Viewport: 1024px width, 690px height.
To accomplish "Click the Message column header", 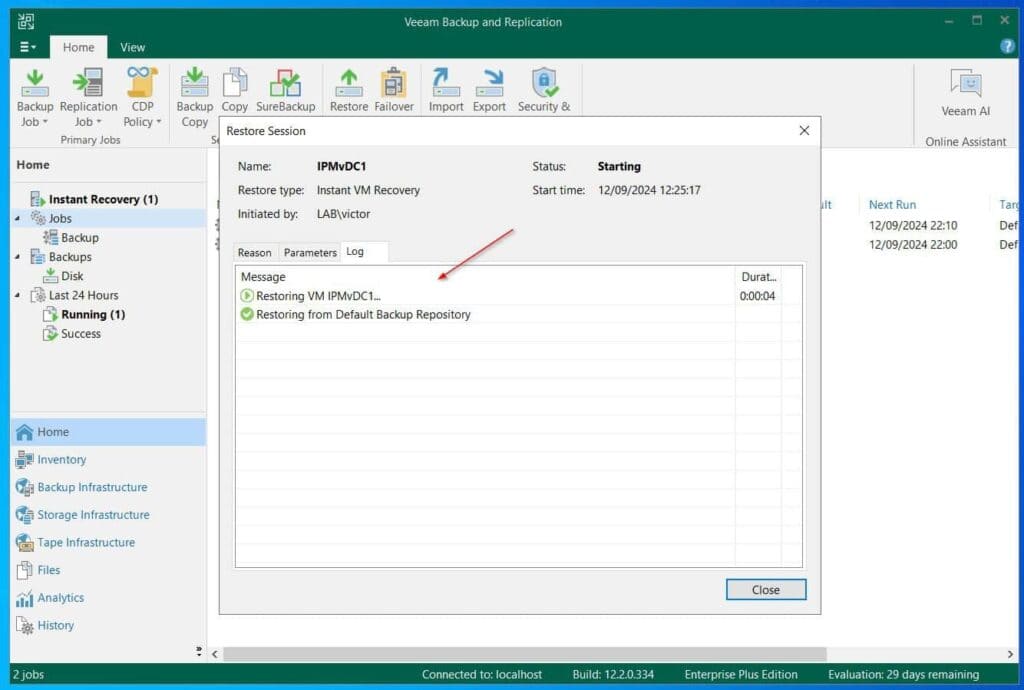I will (485, 277).
